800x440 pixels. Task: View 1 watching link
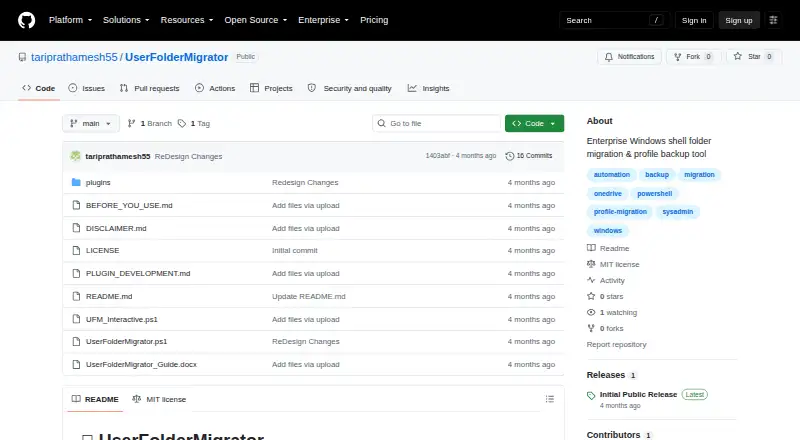612,312
